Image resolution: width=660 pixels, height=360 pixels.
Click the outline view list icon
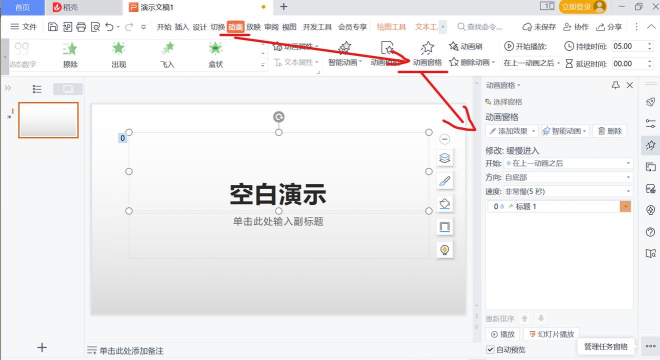[37, 89]
